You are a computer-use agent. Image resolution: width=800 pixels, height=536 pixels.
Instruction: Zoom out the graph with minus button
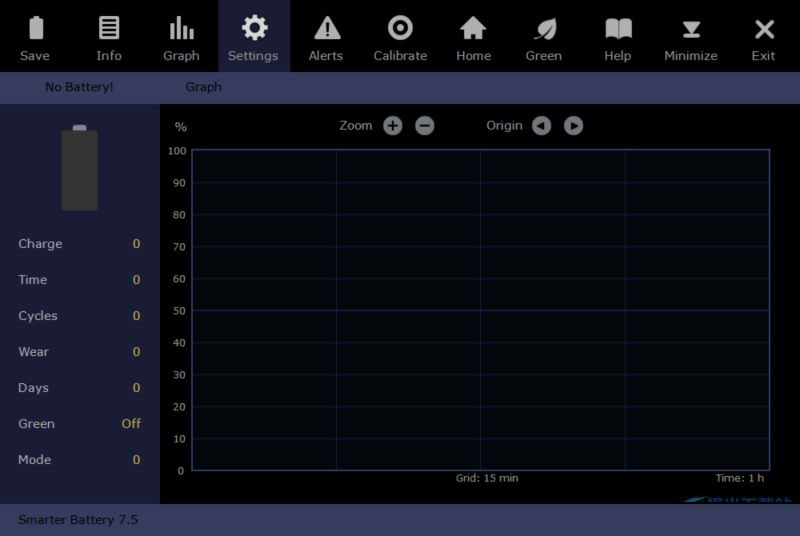point(425,126)
